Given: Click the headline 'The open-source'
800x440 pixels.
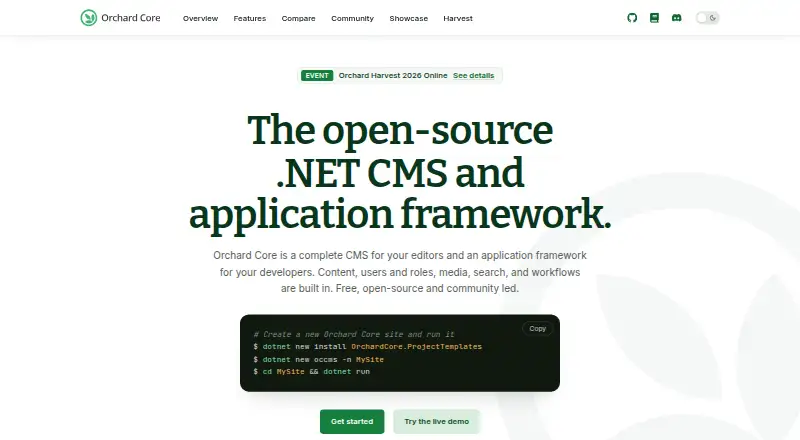Looking at the screenshot, I should (x=400, y=130).
